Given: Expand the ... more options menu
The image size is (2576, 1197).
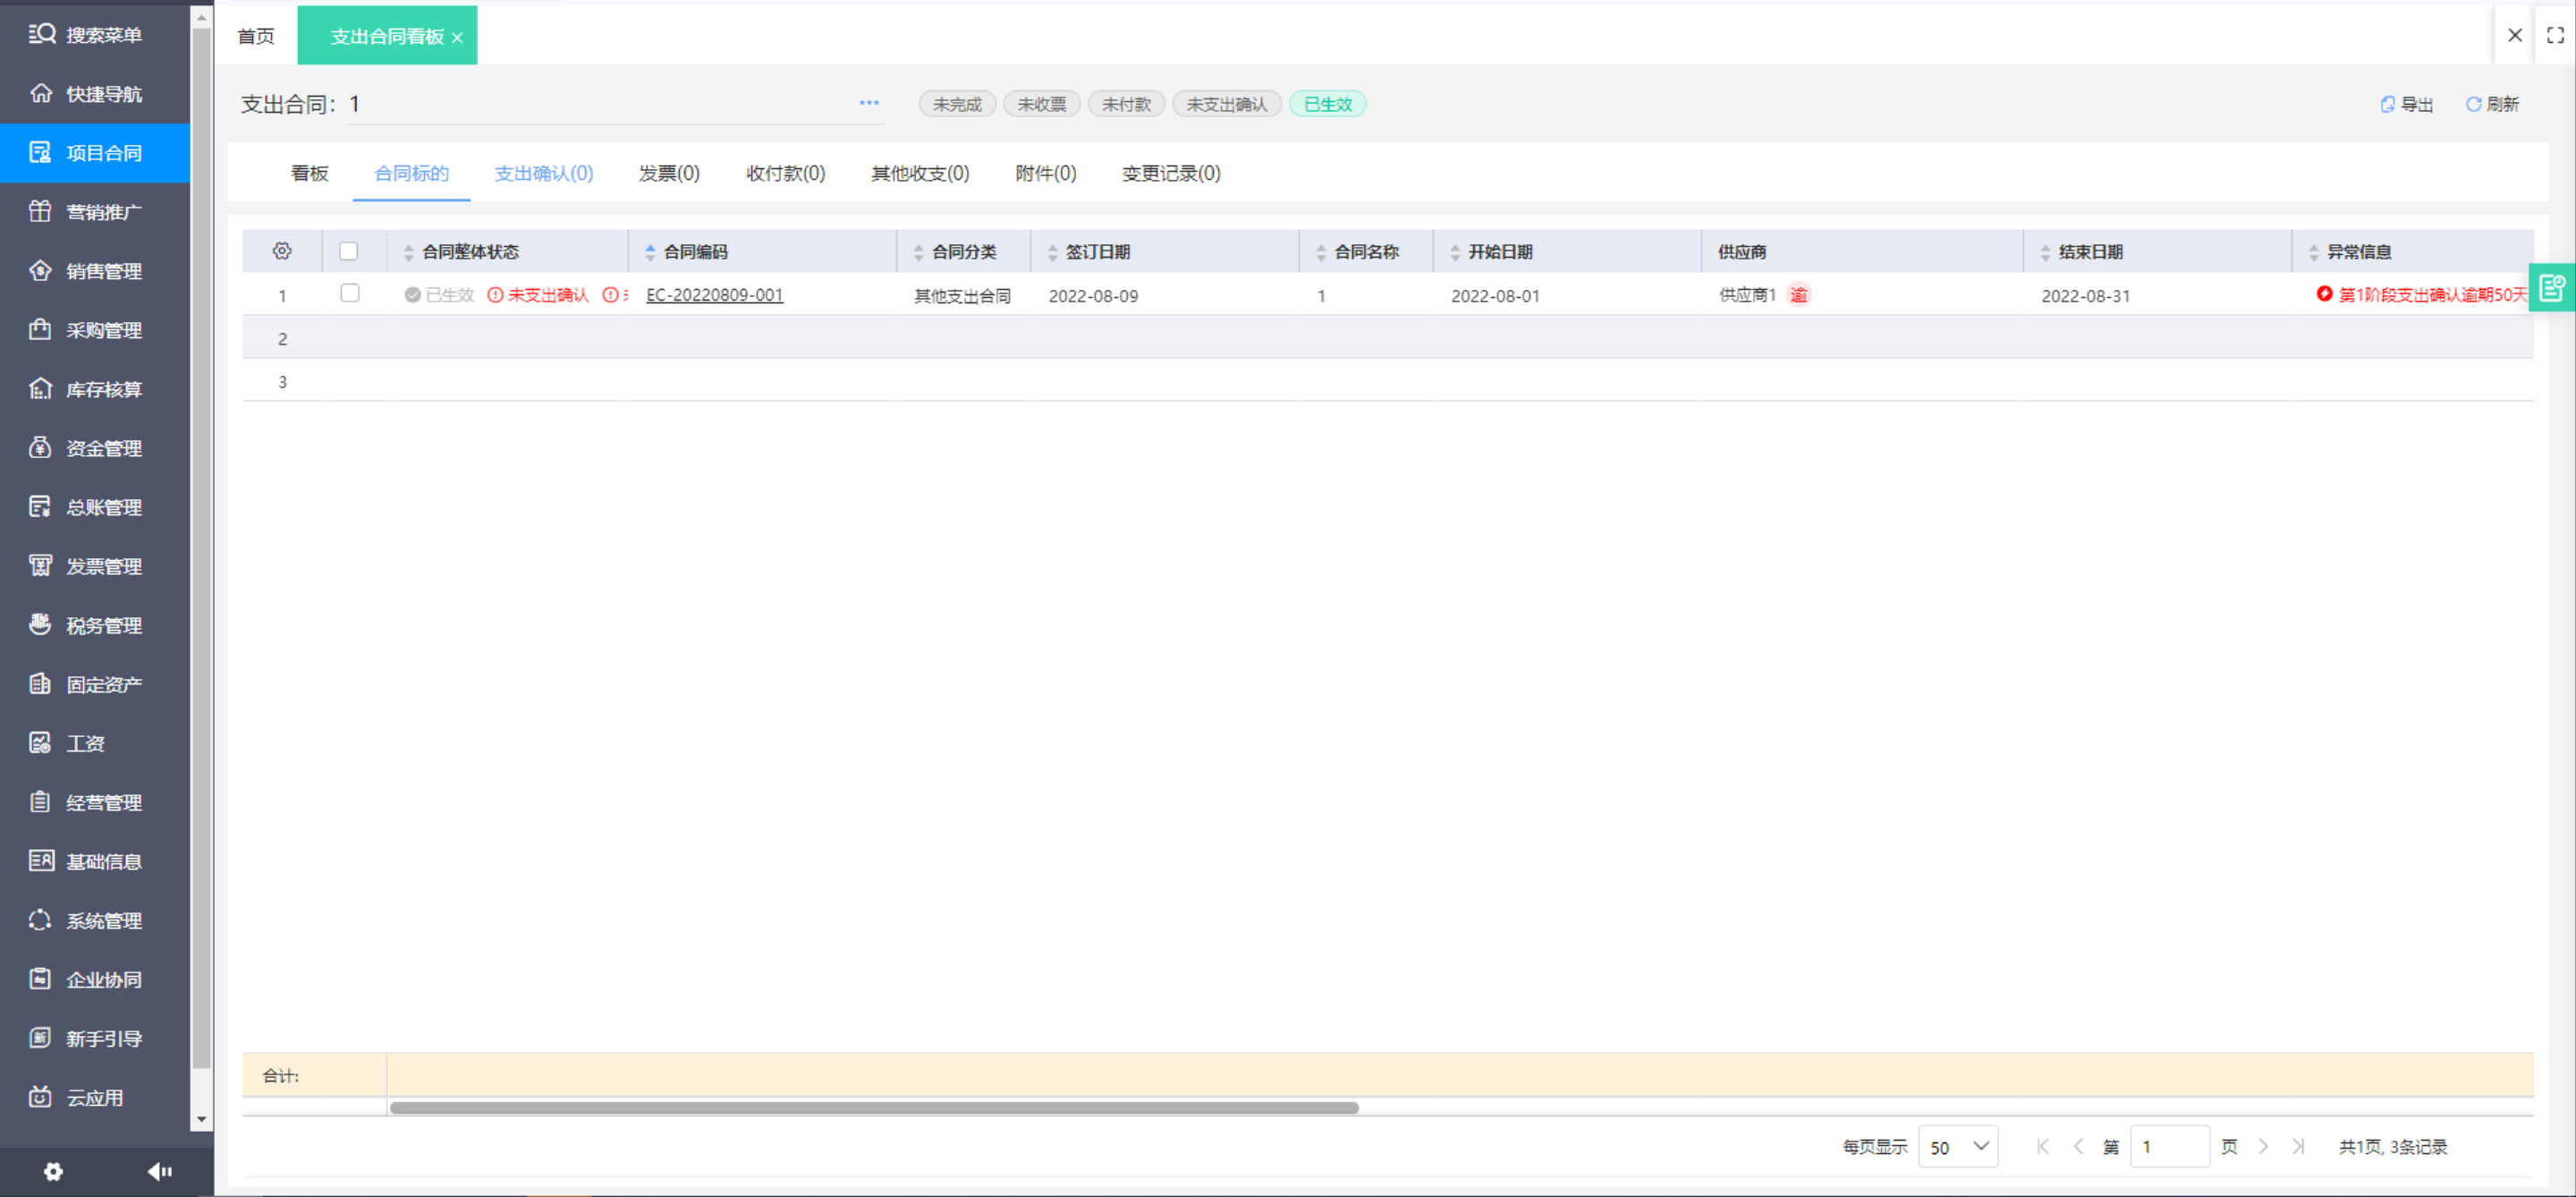Looking at the screenshot, I should [869, 102].
